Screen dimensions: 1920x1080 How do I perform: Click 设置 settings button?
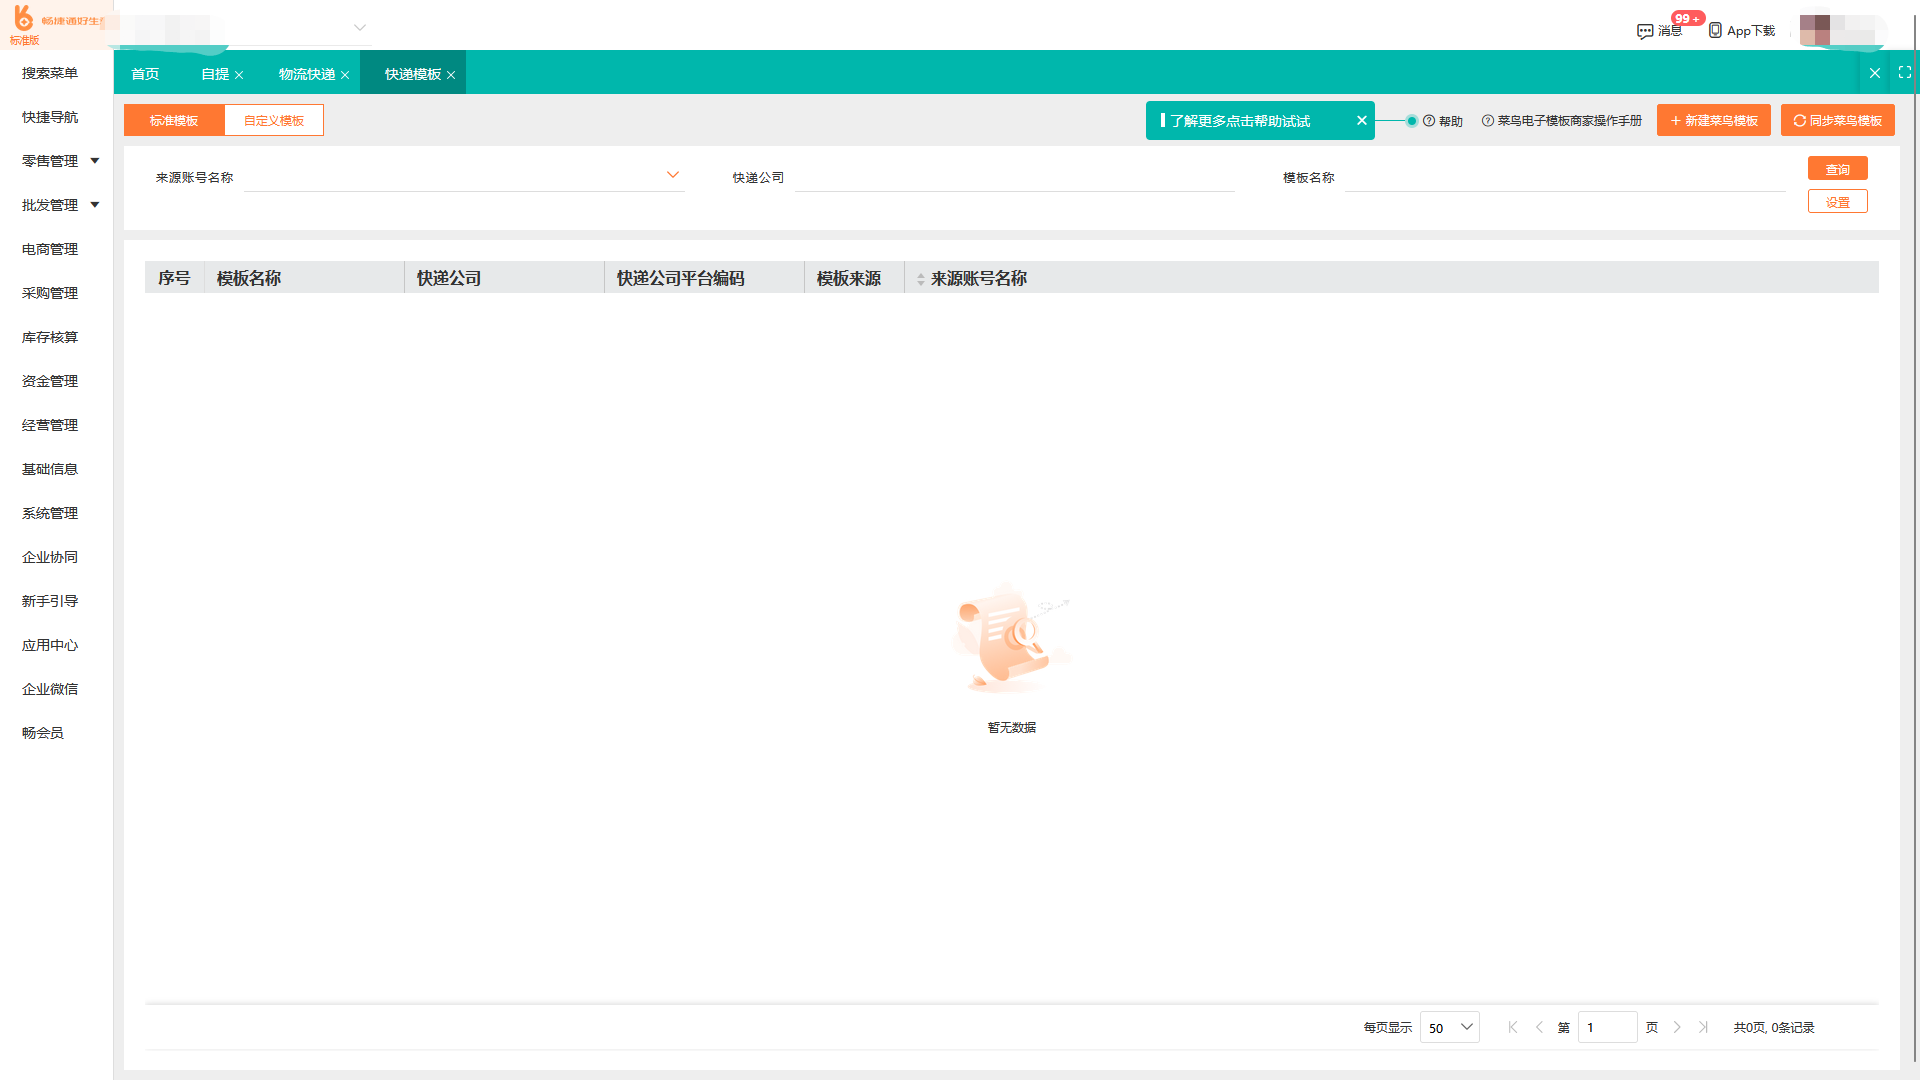[x=1837, y=202]
